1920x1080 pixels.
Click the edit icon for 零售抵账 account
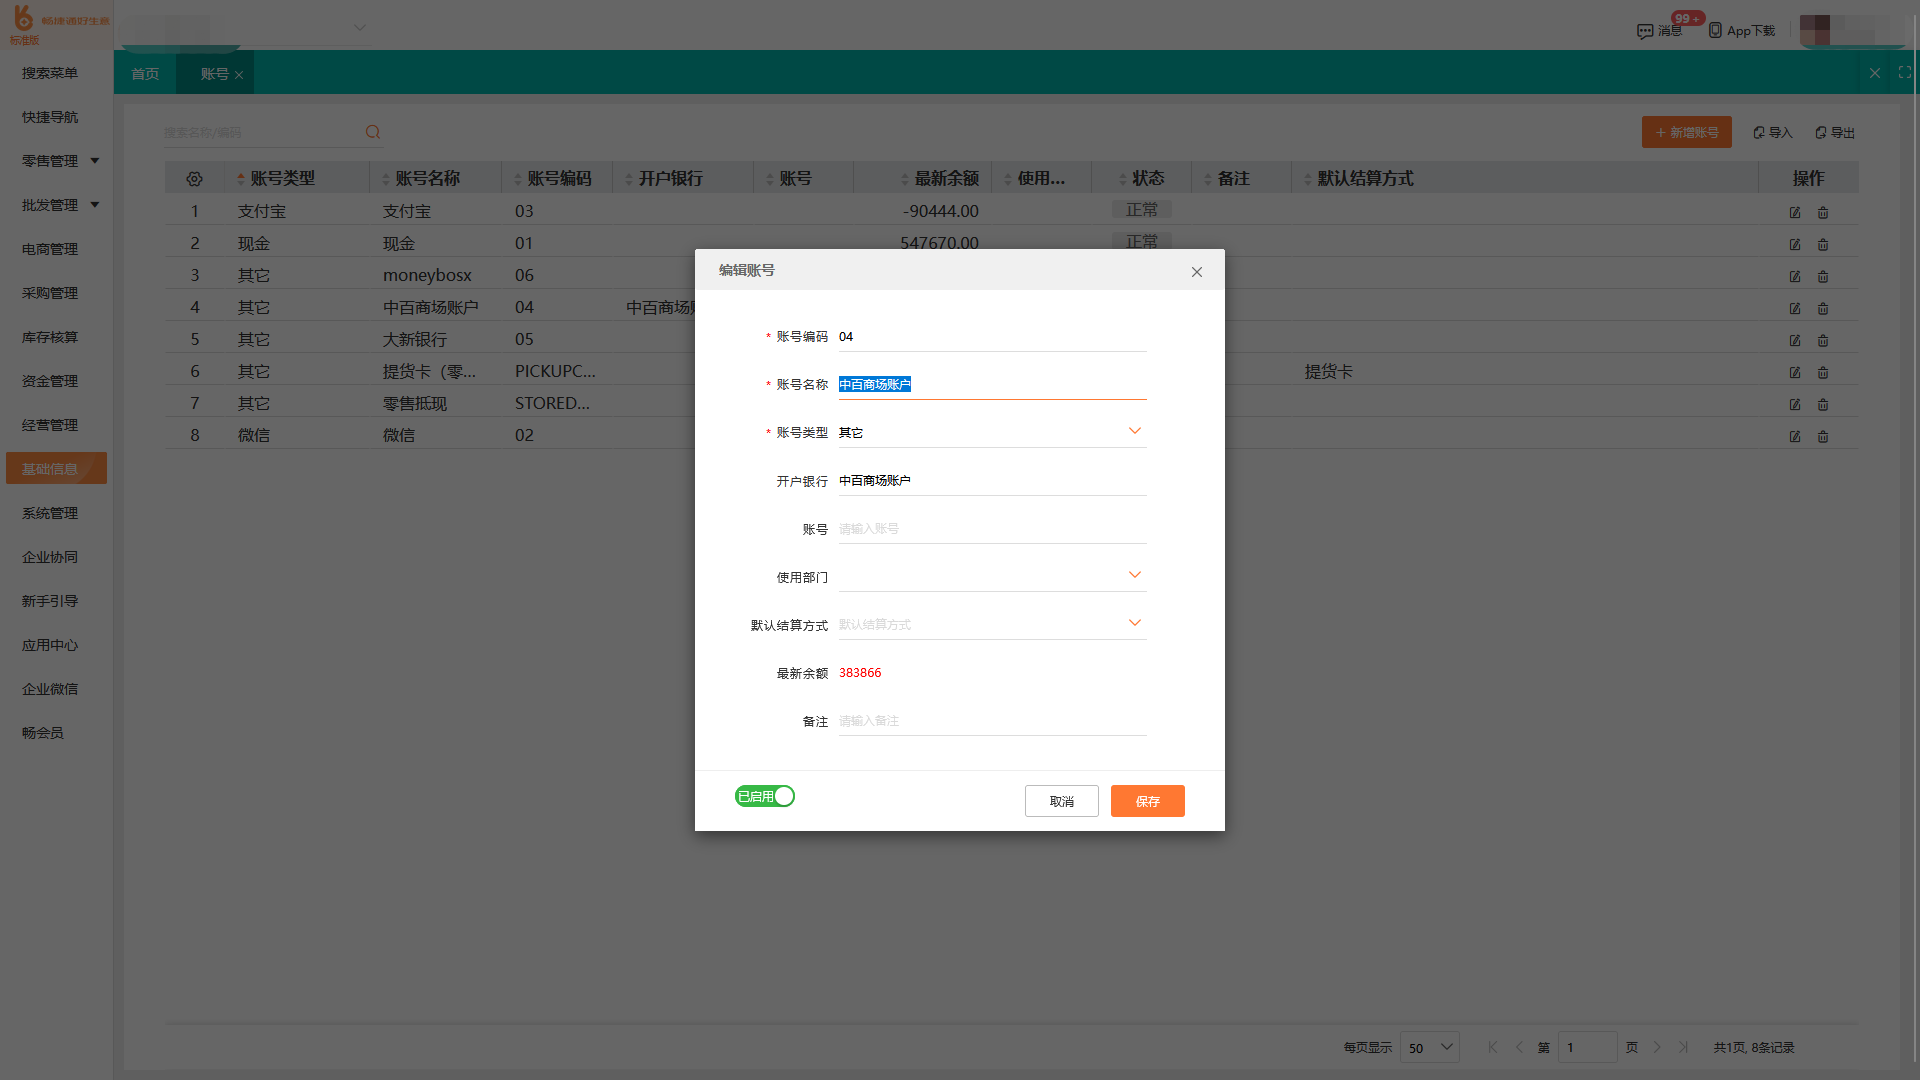pyautogui.click(x=1795, y=404)
